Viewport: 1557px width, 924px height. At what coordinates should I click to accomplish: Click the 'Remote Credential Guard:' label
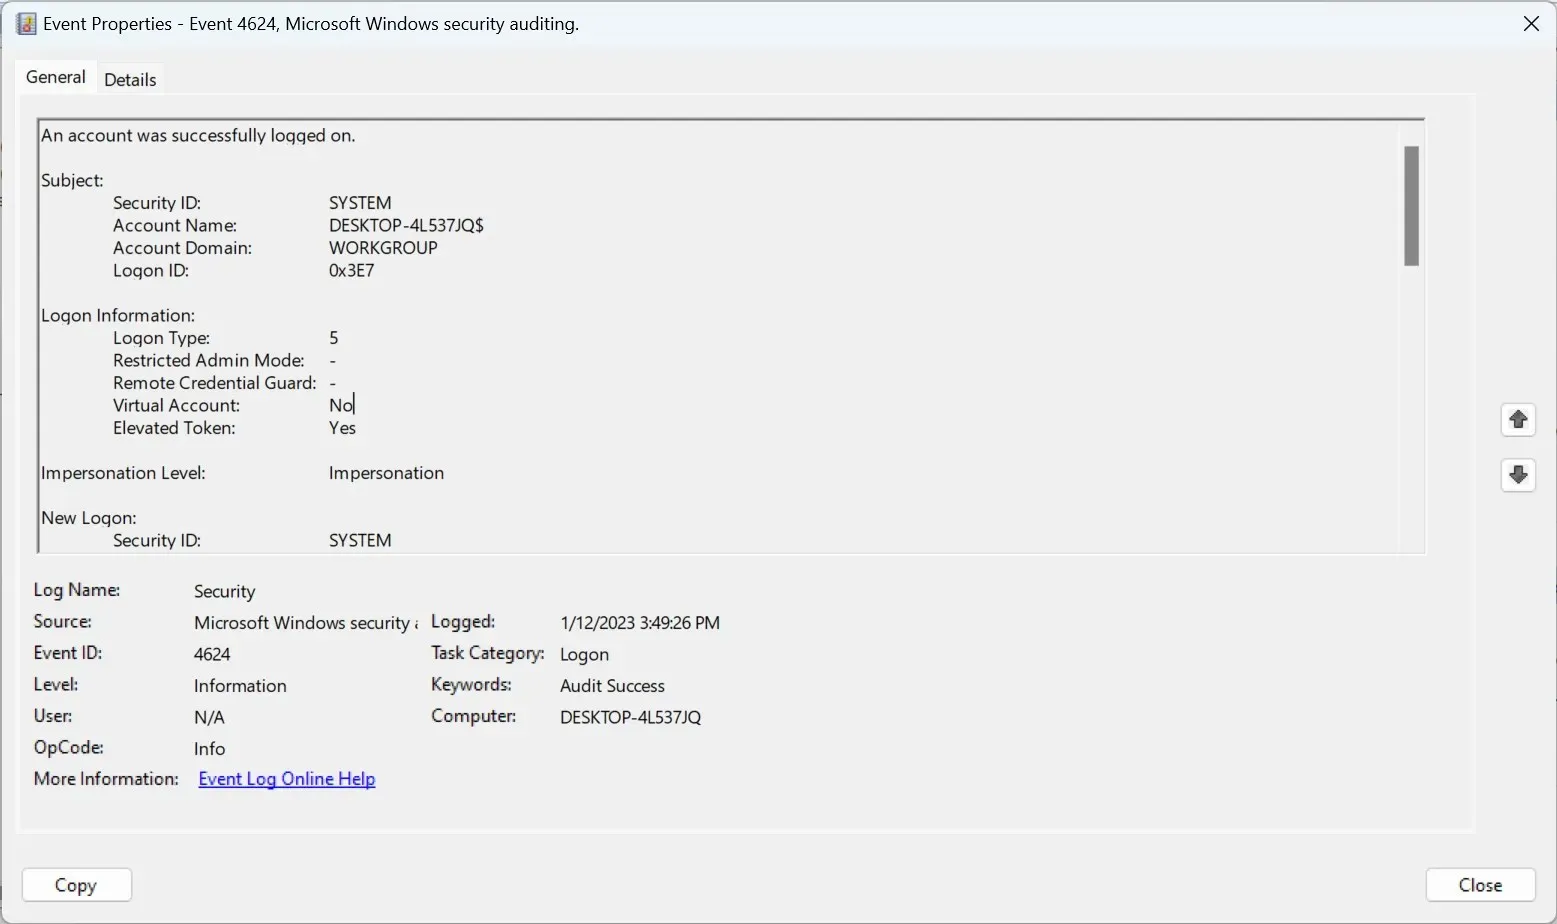pos(215,383)
